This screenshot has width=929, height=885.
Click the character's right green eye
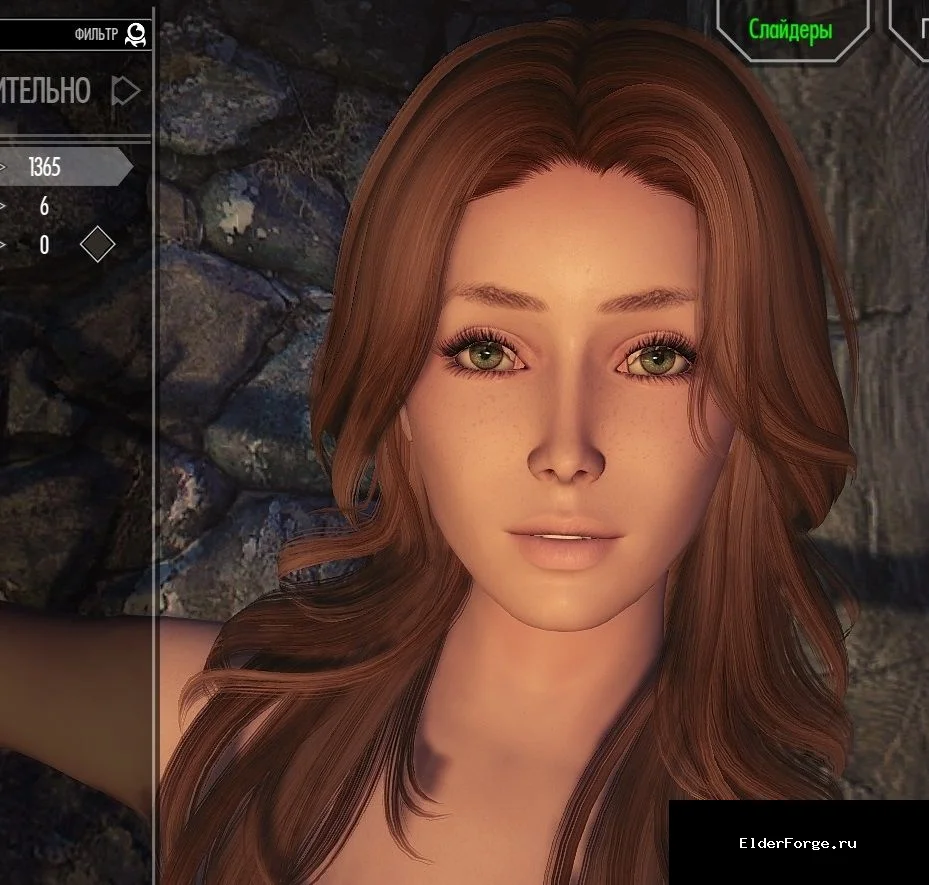pos(654,360)
